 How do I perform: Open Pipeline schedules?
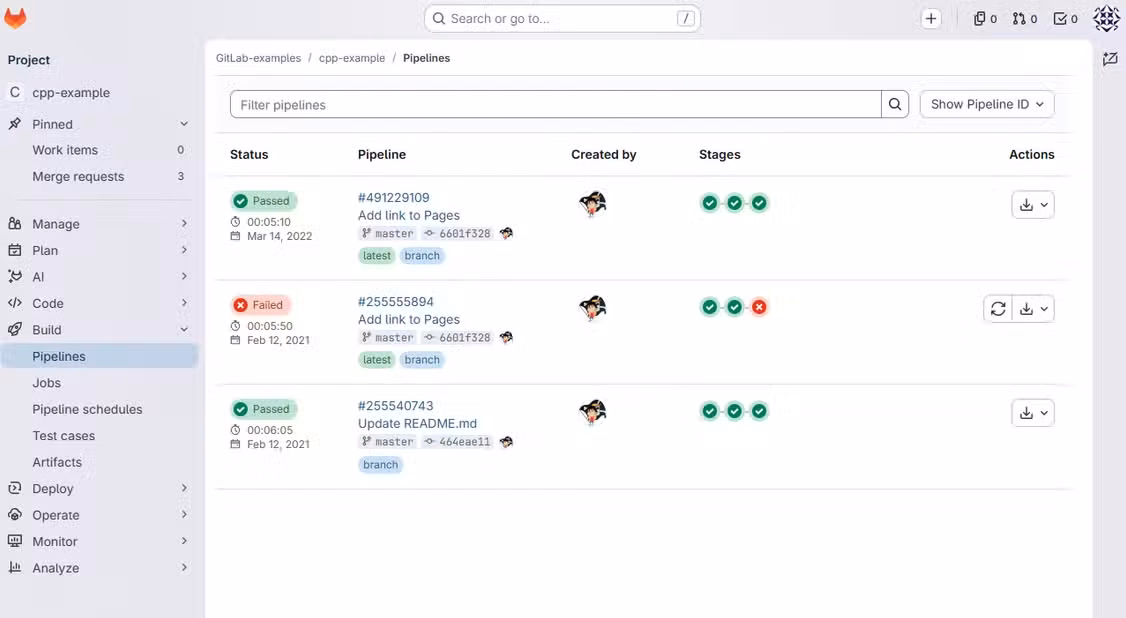tap(99, 409)
